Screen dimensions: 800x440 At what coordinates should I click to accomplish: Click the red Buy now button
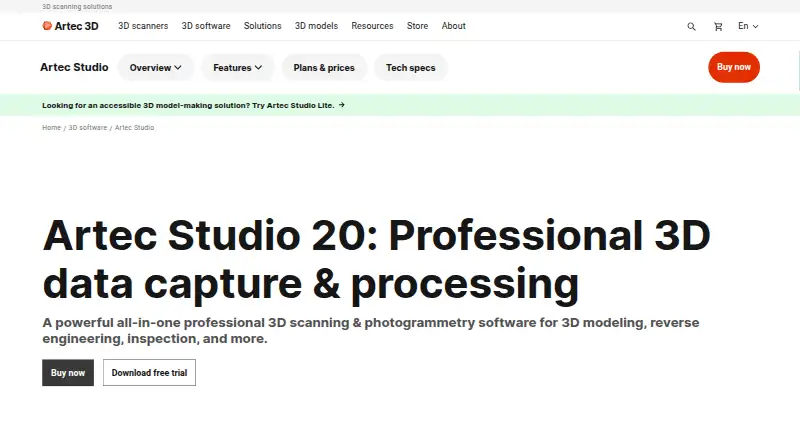coord(734,67)
